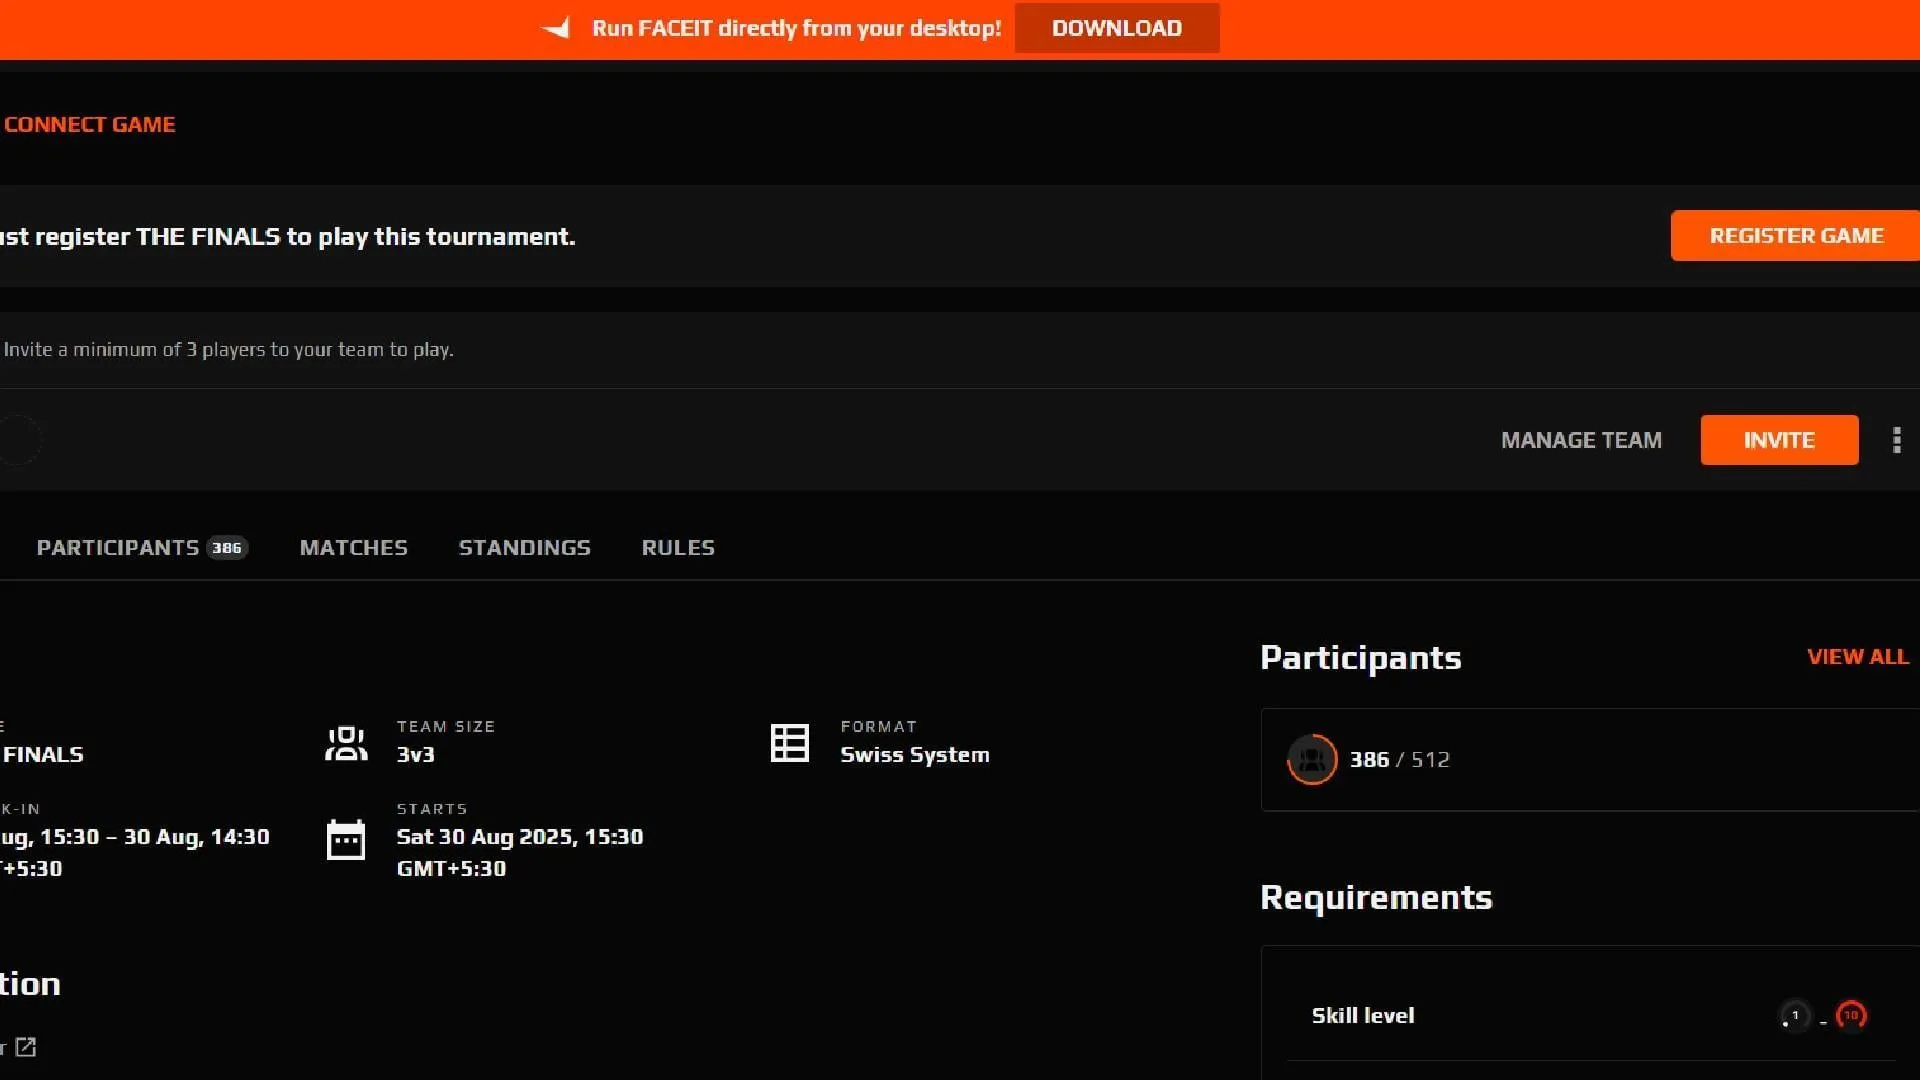
Task: Click the CONNECT GAME link
Action: click(x=89, y=125)
